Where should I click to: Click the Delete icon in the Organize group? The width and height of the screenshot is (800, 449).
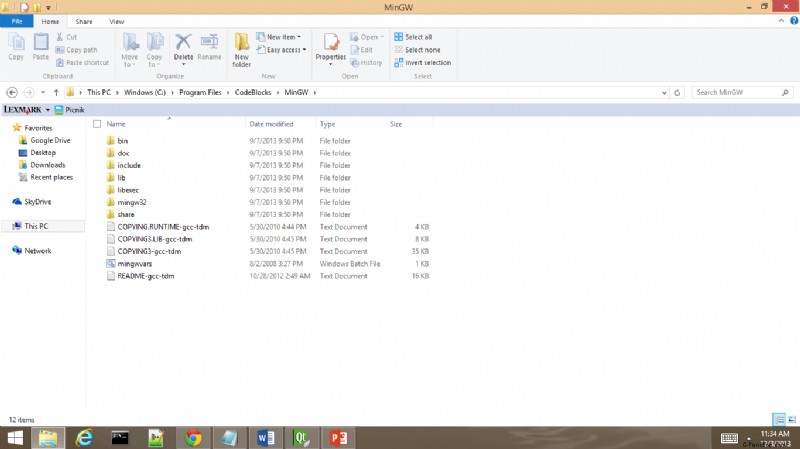(x=184, y=46)
